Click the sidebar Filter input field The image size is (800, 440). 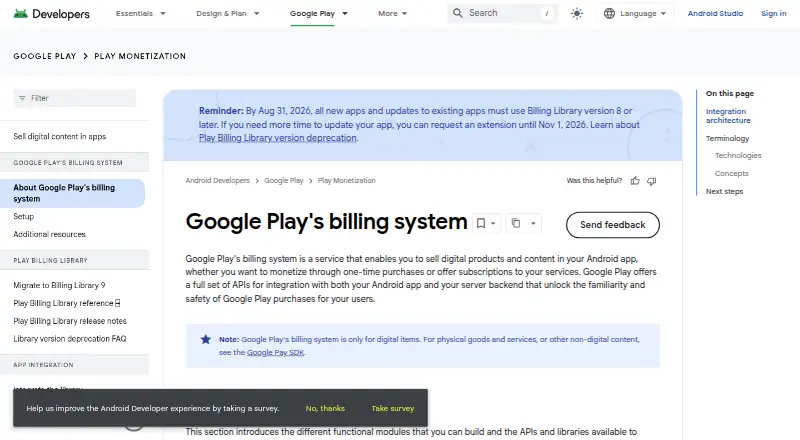tap(74, 98)
